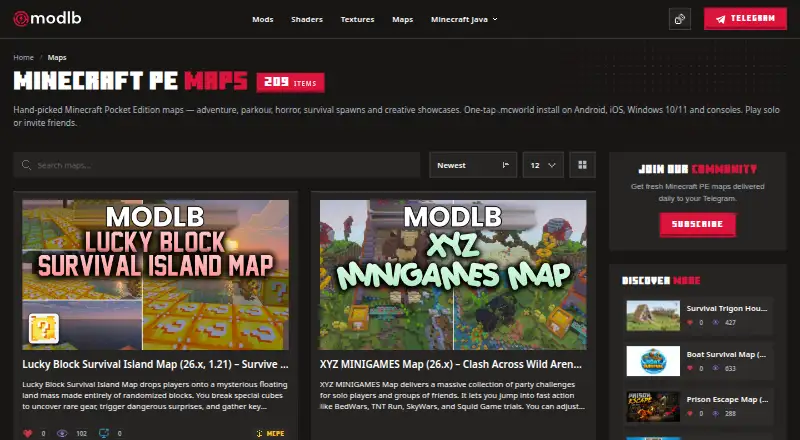Click the magnifier icon in maps search bar
This screenshot has height=440, width=800.
pos(26,165)
